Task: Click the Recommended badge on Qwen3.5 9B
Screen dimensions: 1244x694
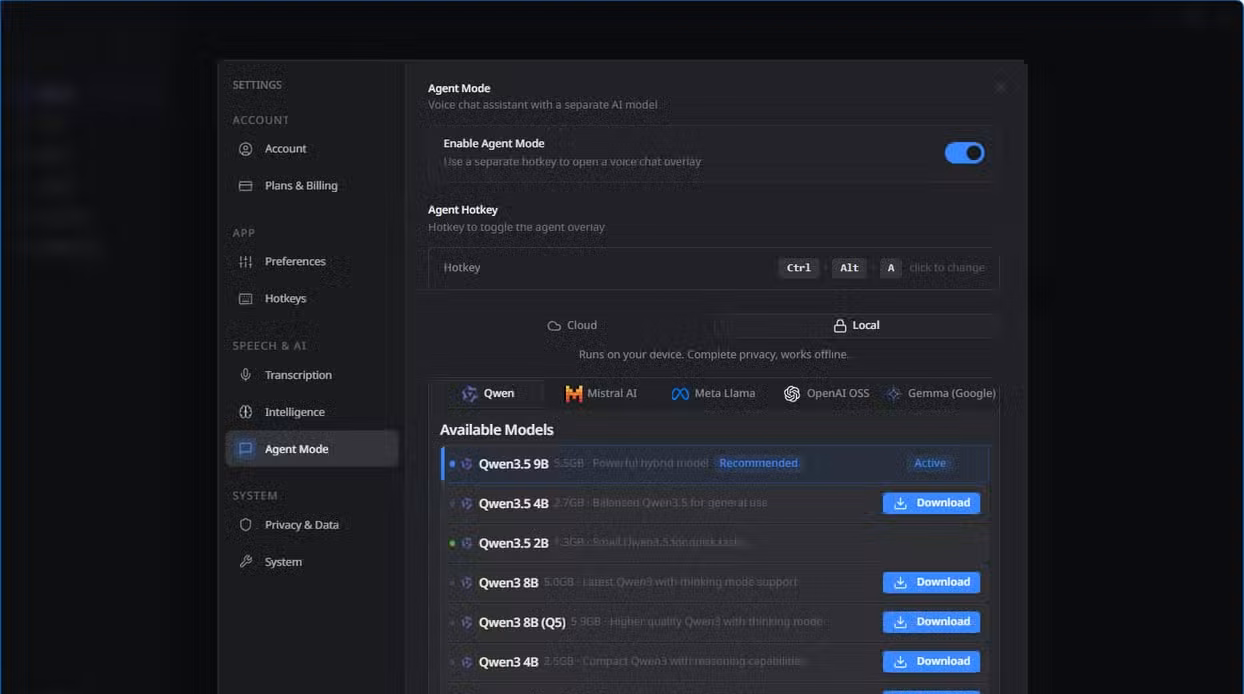Action: point(759,464)
